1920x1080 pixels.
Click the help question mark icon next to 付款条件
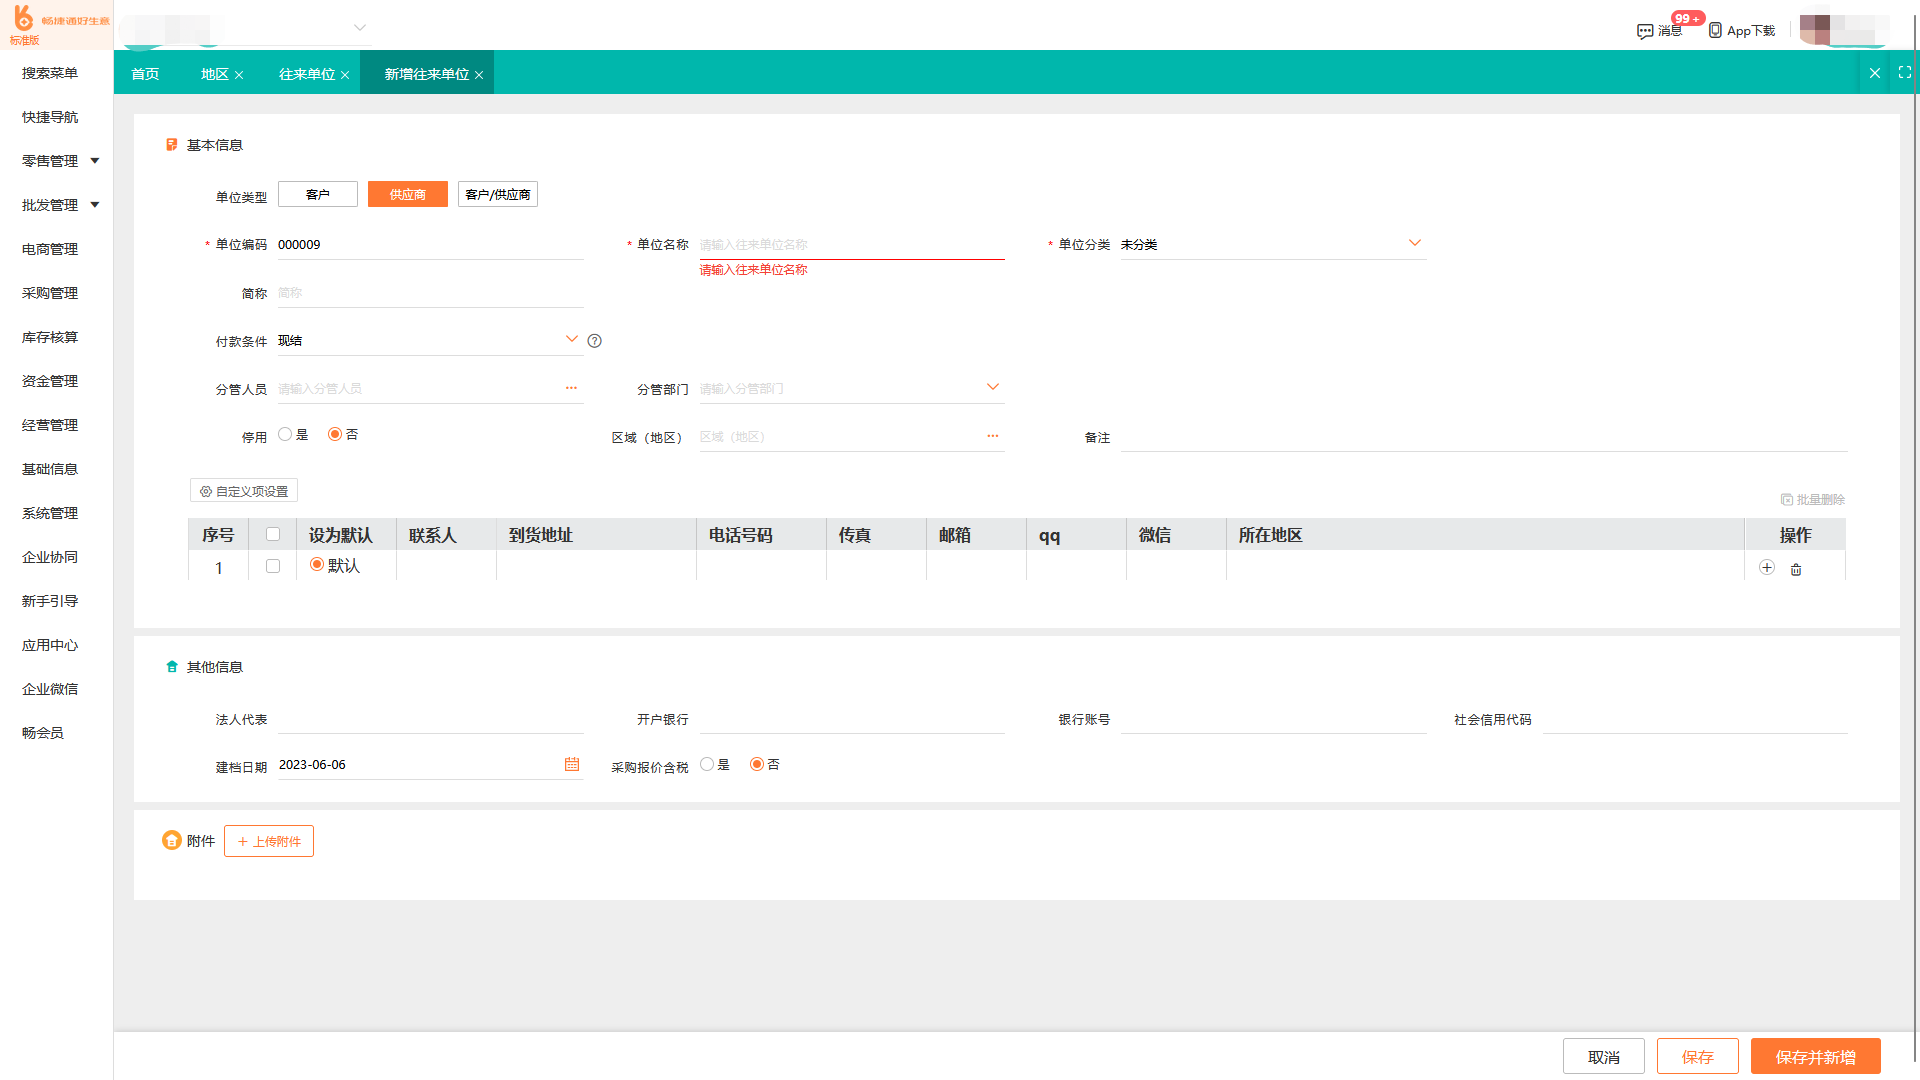(595, 342)
